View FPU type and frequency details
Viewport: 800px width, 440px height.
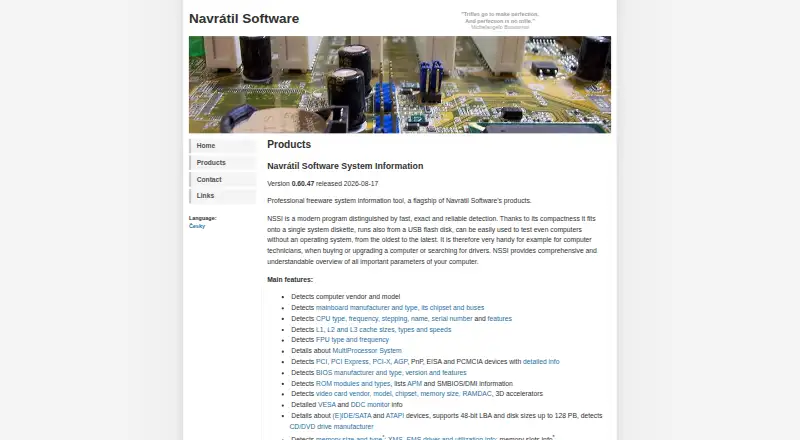point(352,340)
